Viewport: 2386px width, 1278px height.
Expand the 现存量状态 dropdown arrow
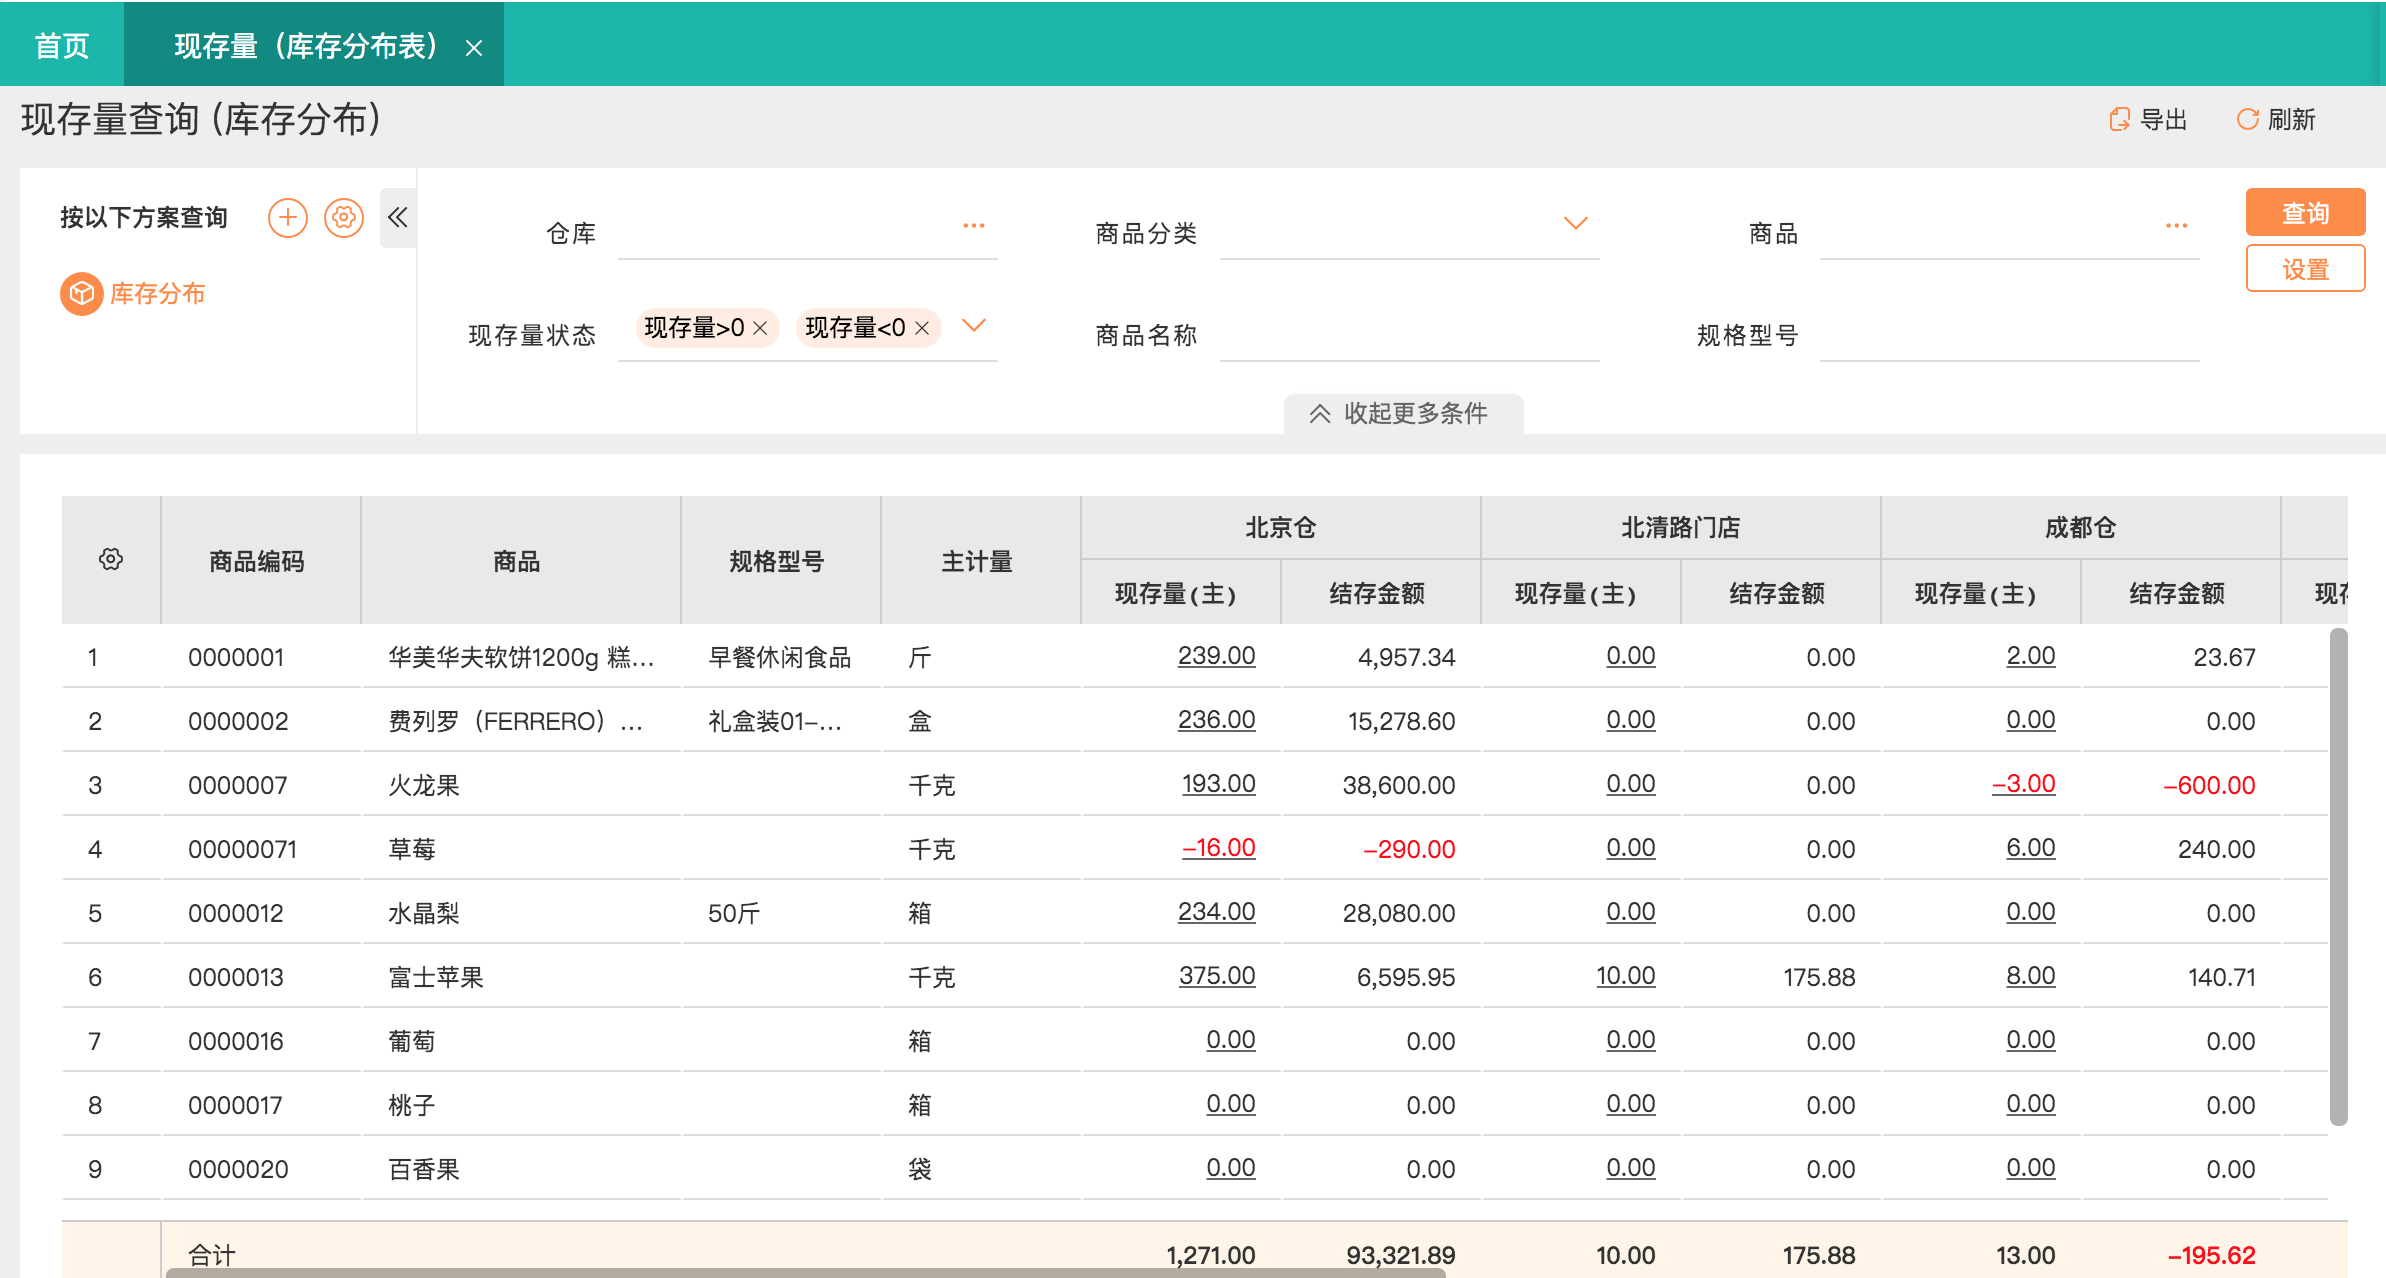978,327
